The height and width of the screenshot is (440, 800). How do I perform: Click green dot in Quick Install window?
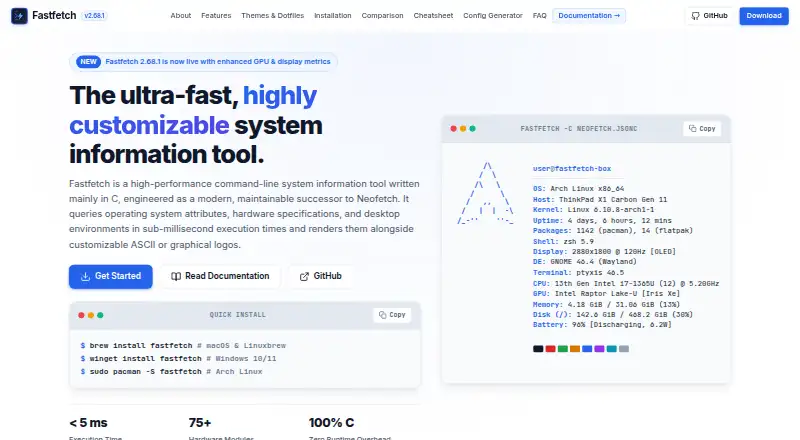tap(101, 315)
